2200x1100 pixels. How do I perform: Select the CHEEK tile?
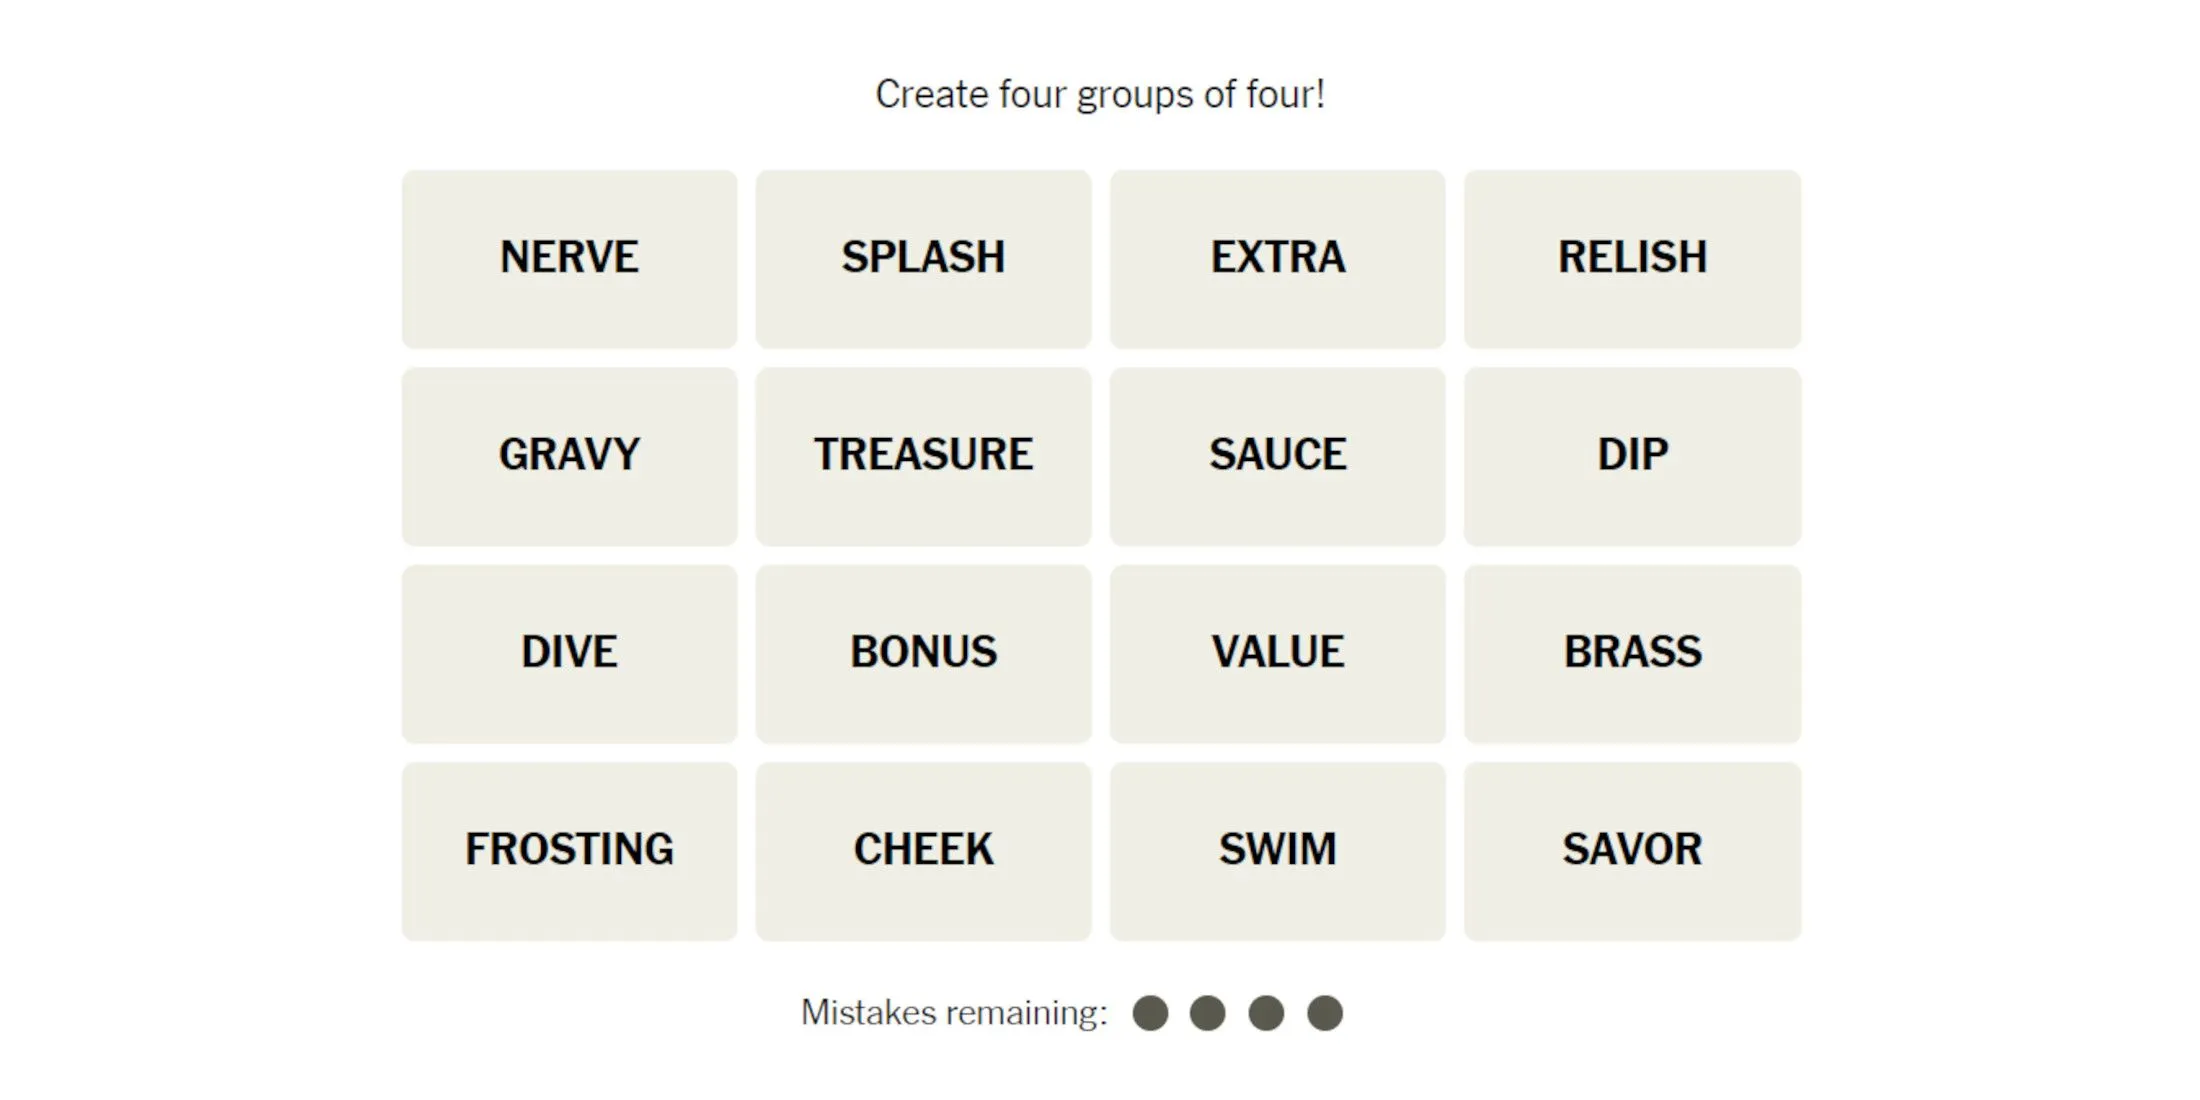pos(922,847)
